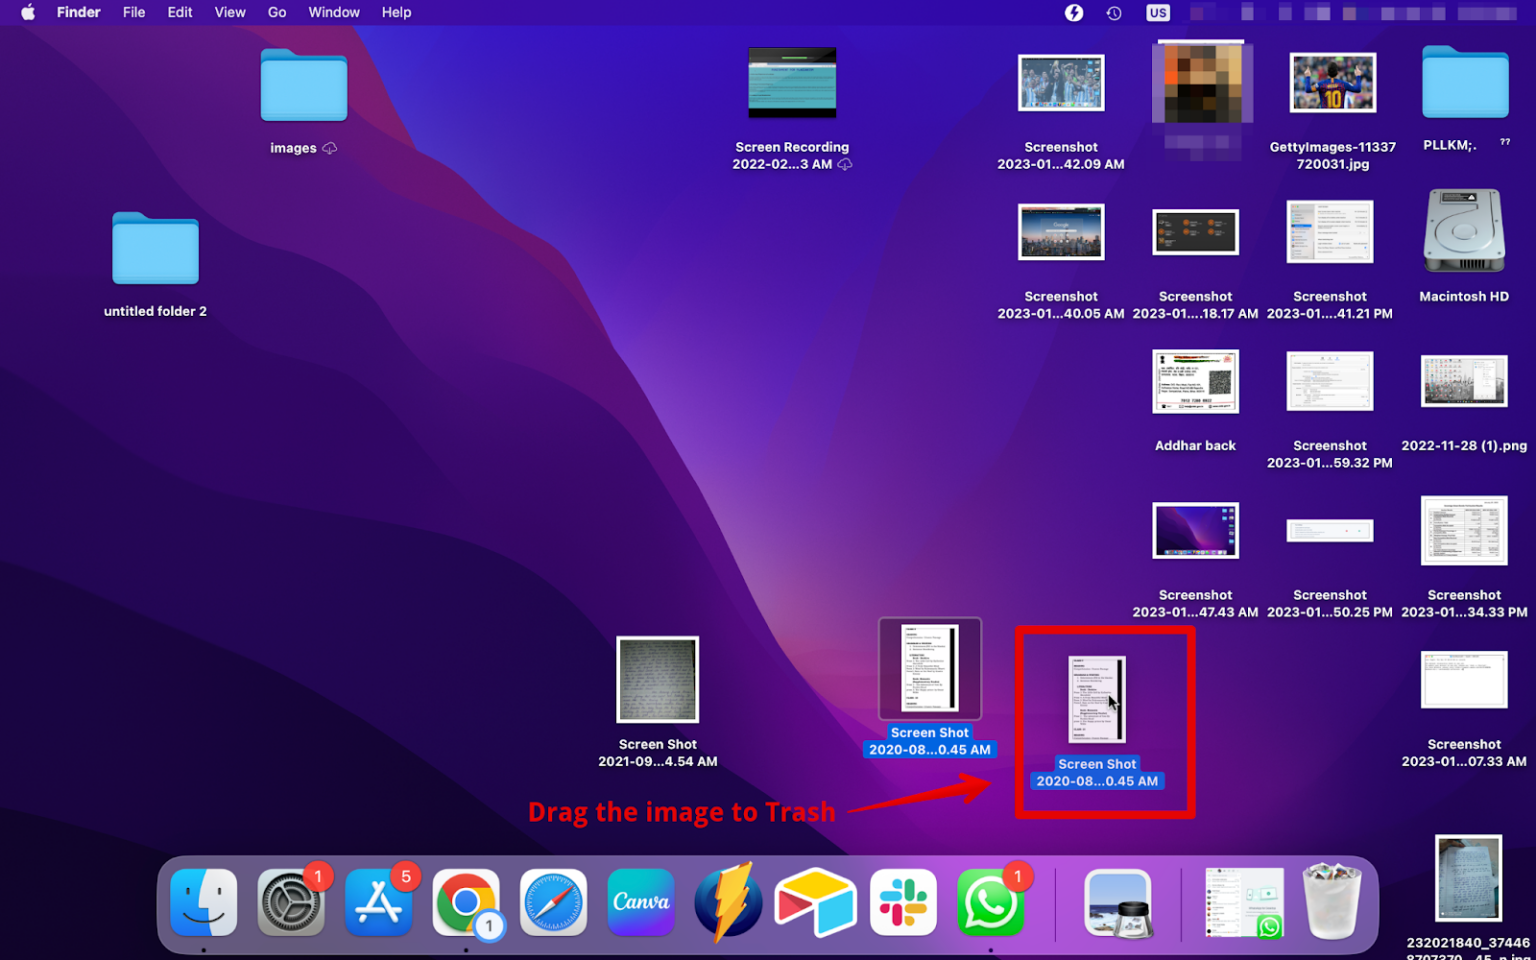Open WhatsApp from the Dock
Image resolution: width=1536 pixels, height=960 pixels.
tap(990, 902)
